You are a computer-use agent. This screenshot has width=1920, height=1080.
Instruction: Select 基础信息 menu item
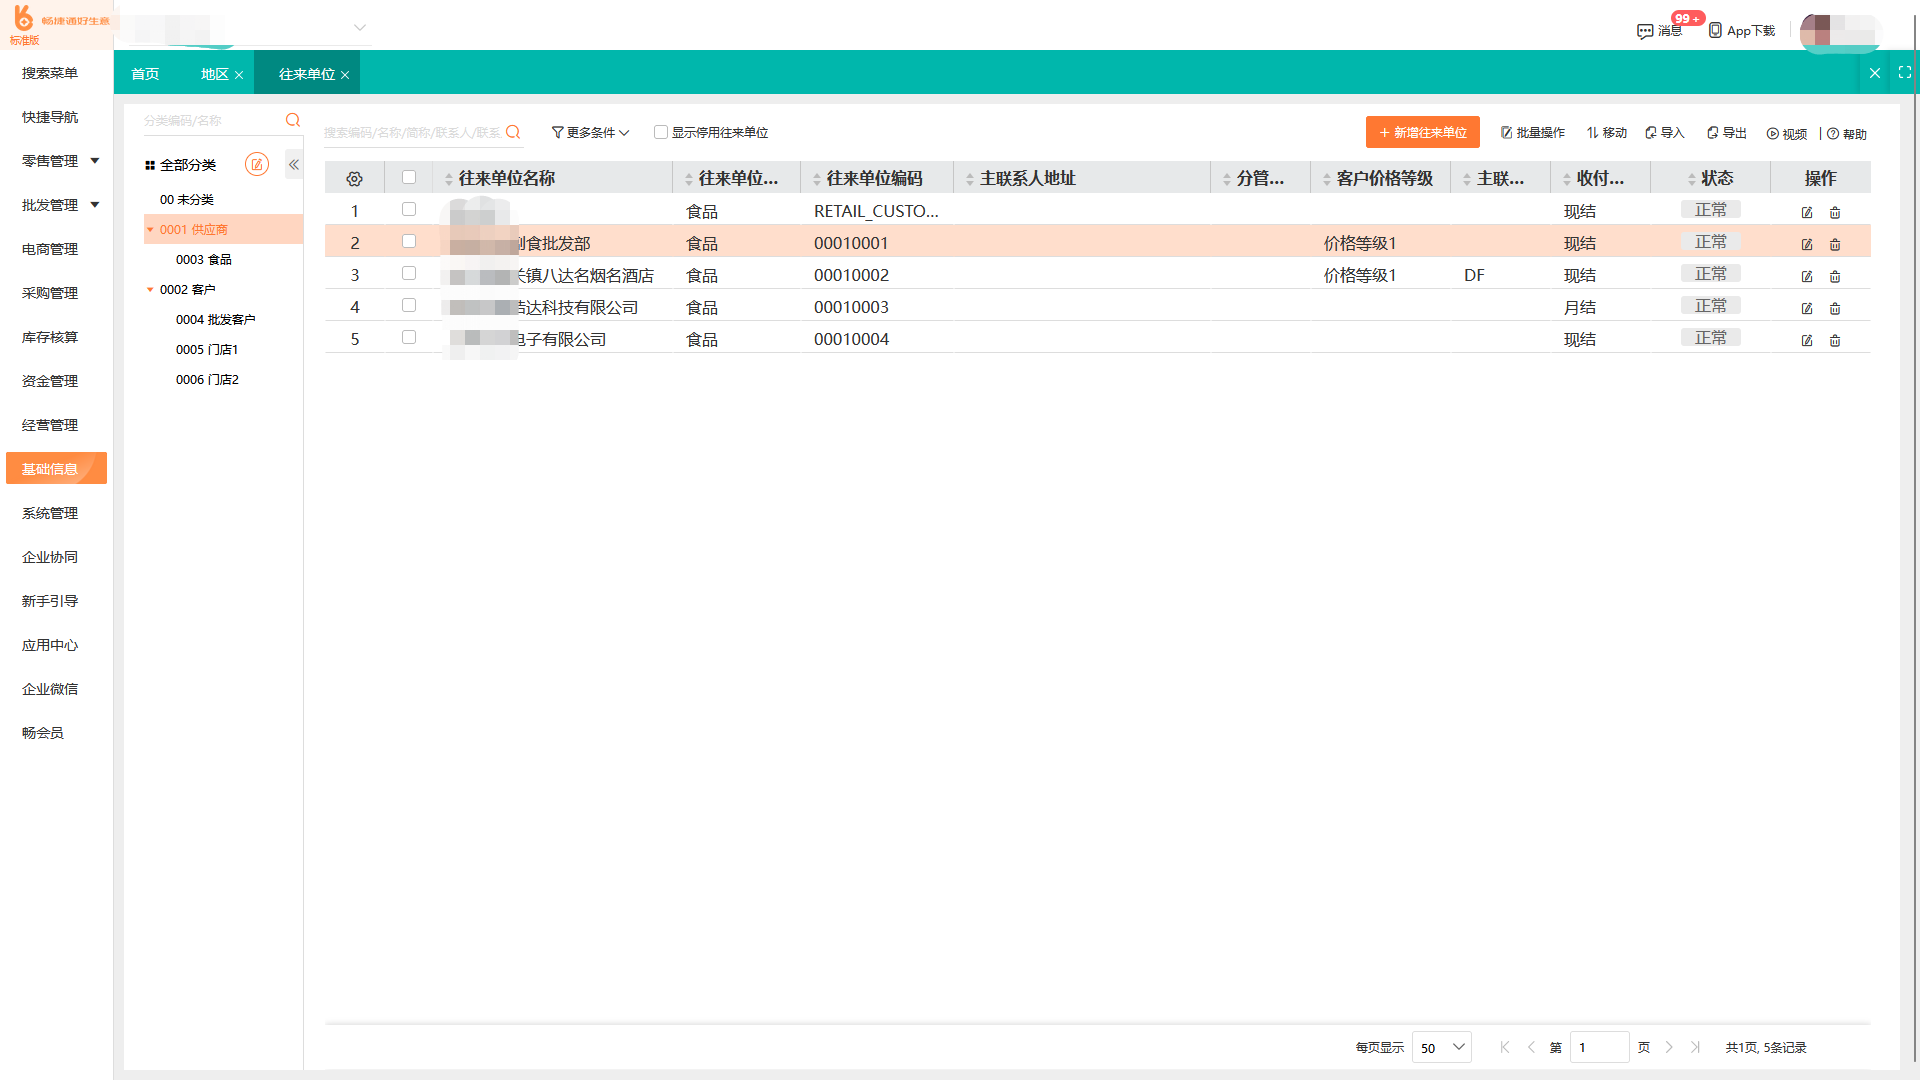[53, 468]
